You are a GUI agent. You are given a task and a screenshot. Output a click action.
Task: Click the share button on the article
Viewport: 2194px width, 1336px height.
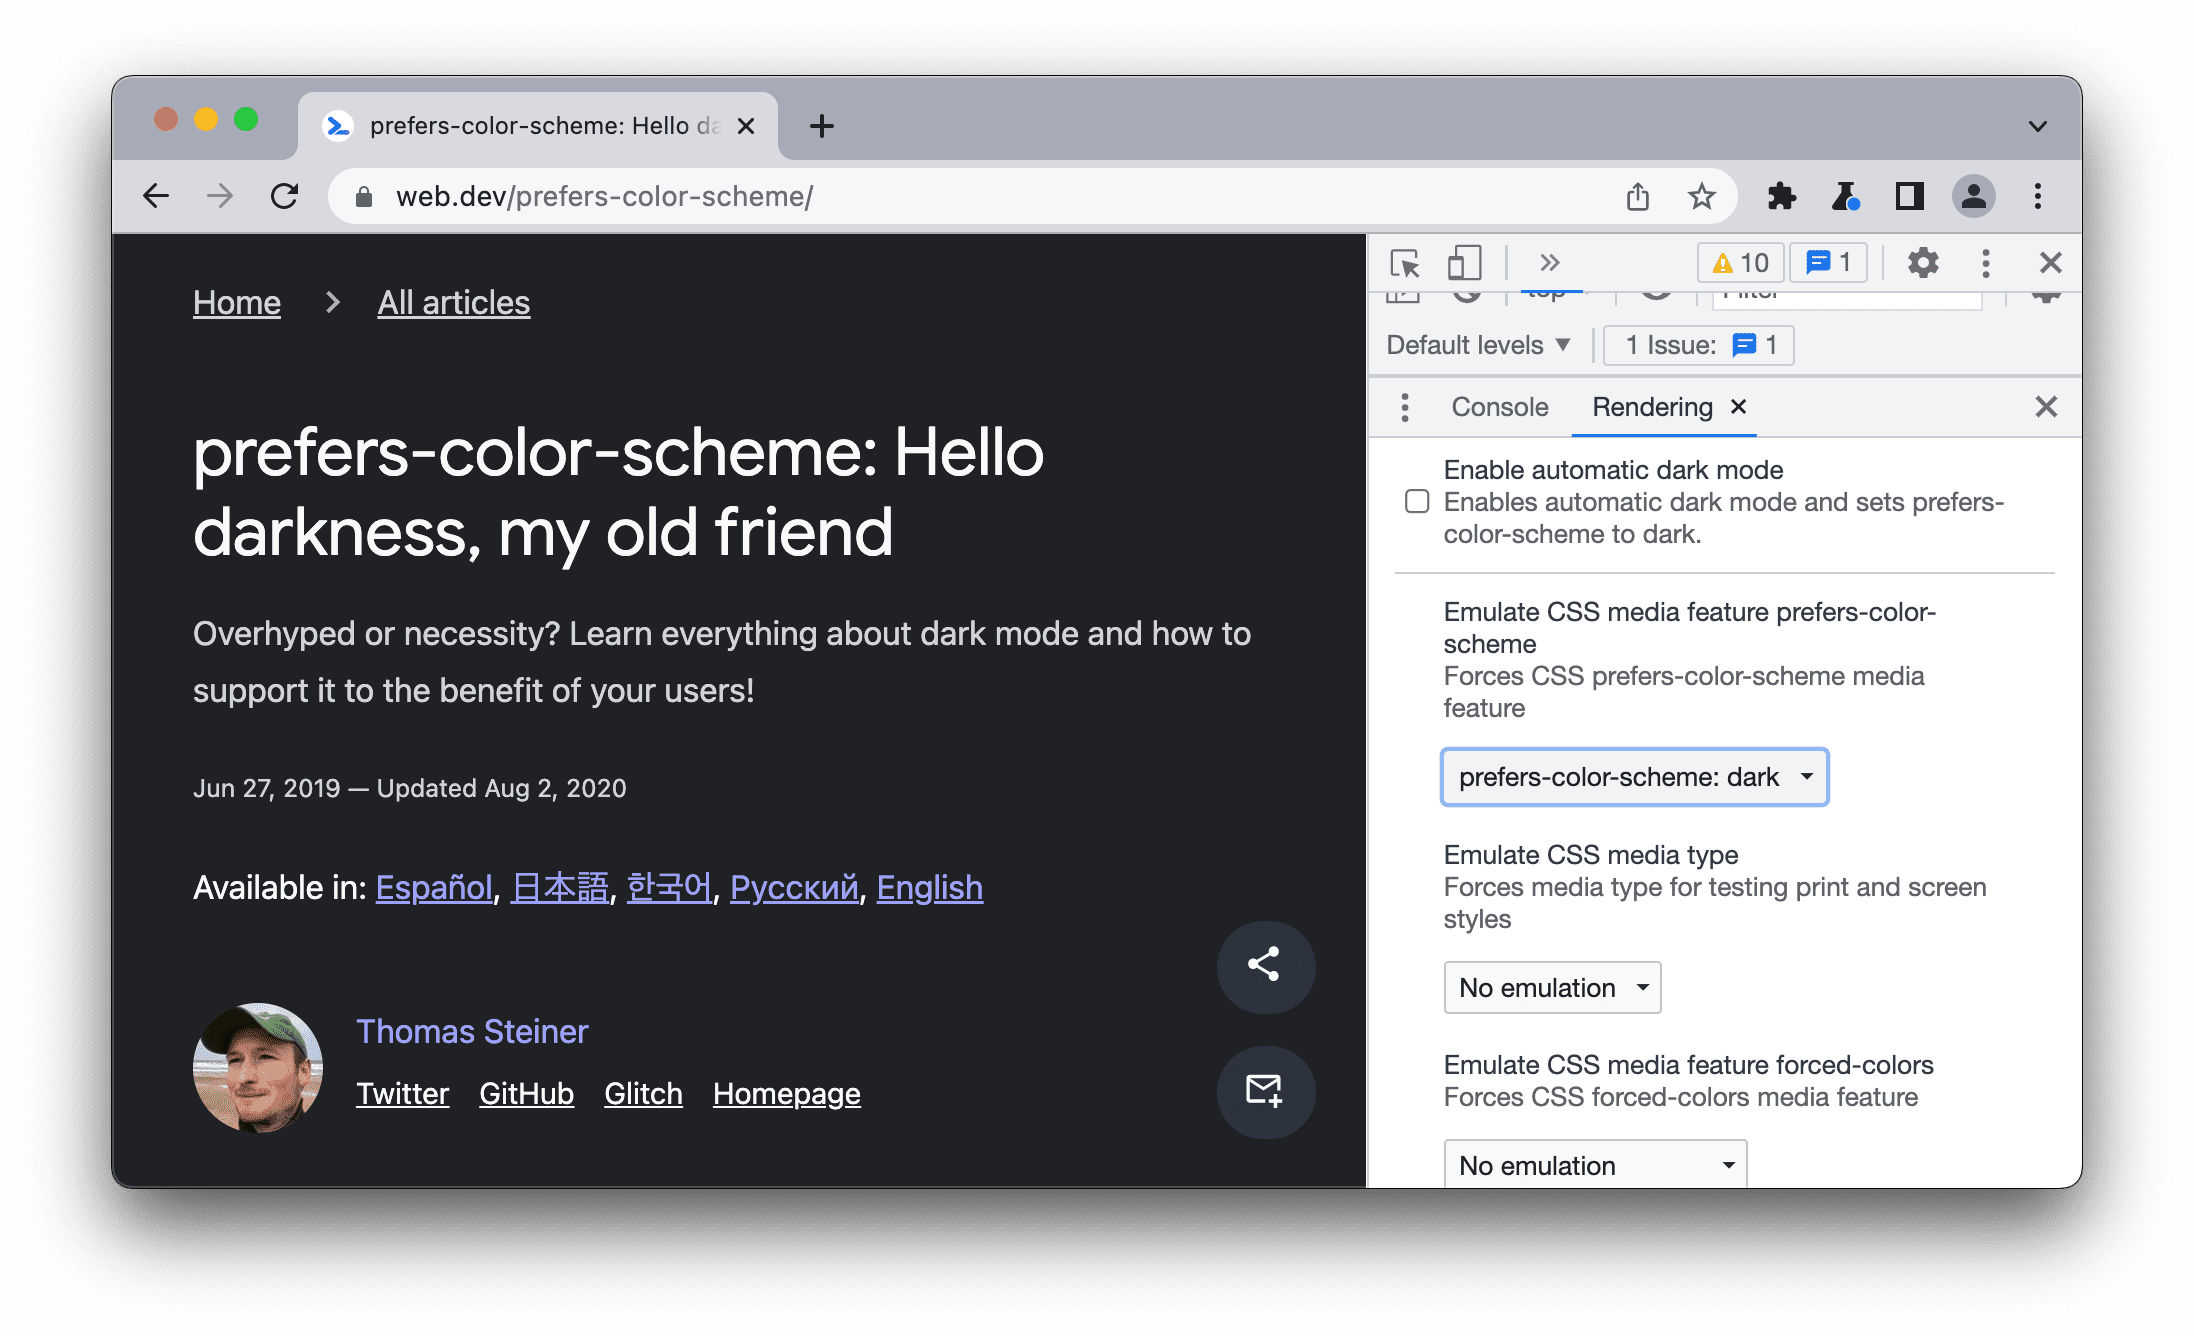[x=1262, y=963]
